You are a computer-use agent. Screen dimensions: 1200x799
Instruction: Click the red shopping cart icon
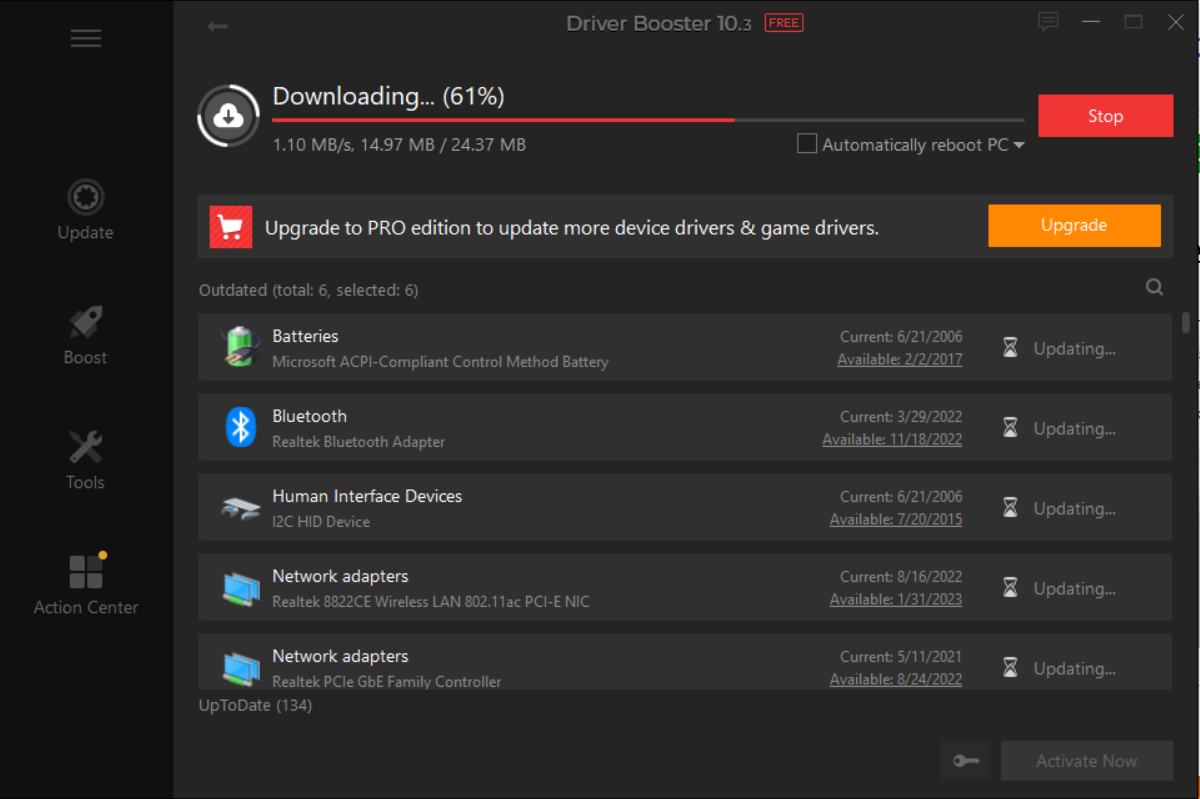[231, 227]
